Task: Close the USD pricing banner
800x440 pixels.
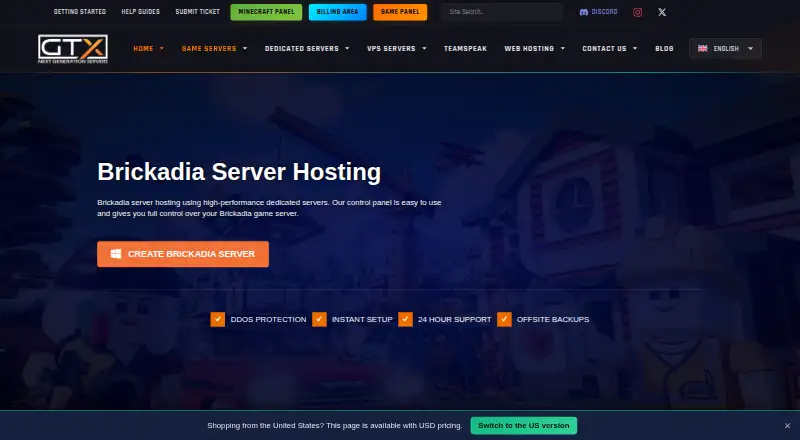Action: click(x=788, y=426)
